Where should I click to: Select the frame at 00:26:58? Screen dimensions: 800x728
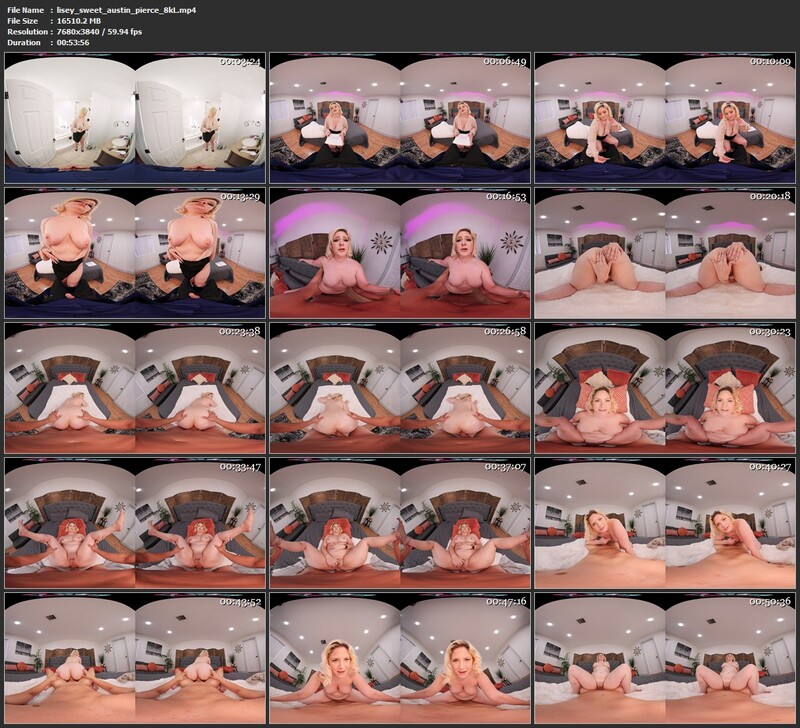click(400, 387)
